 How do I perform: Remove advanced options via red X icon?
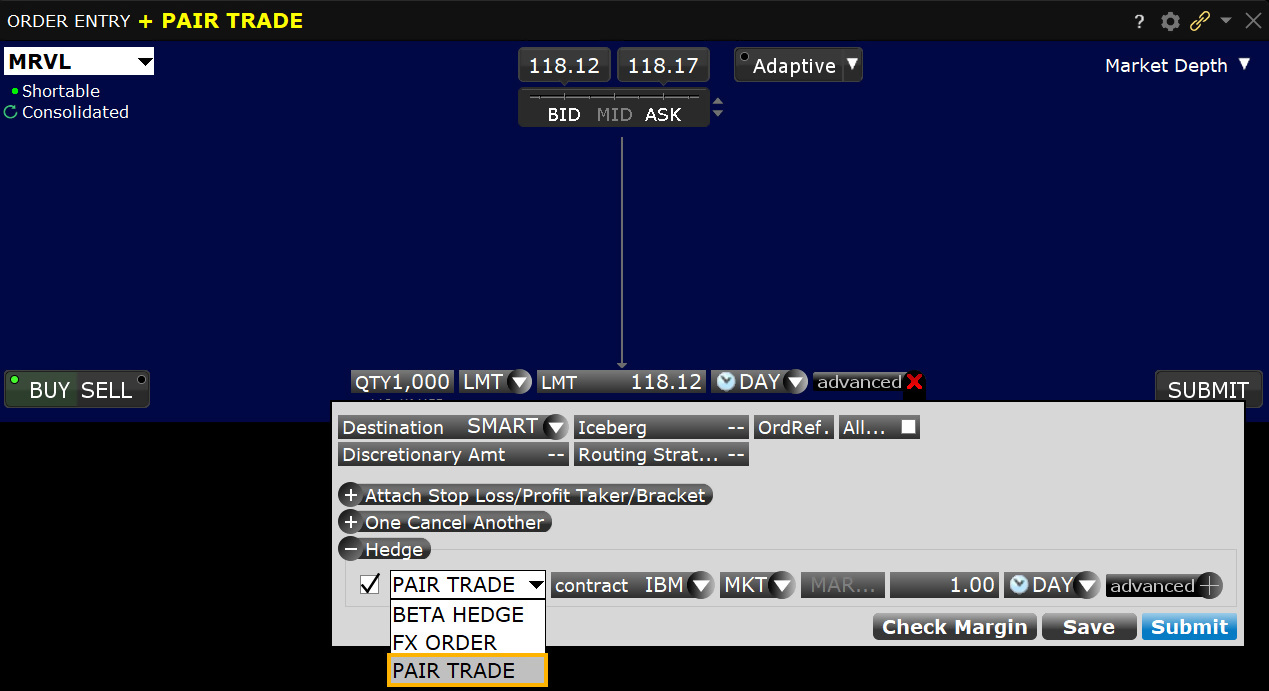coord(915,382)
